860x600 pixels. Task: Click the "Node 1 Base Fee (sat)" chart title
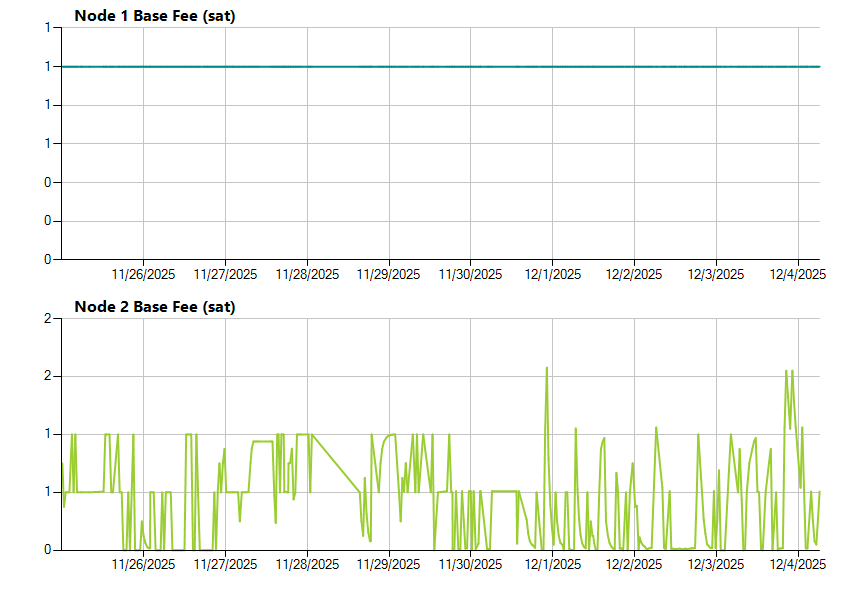tap(155, 15)
